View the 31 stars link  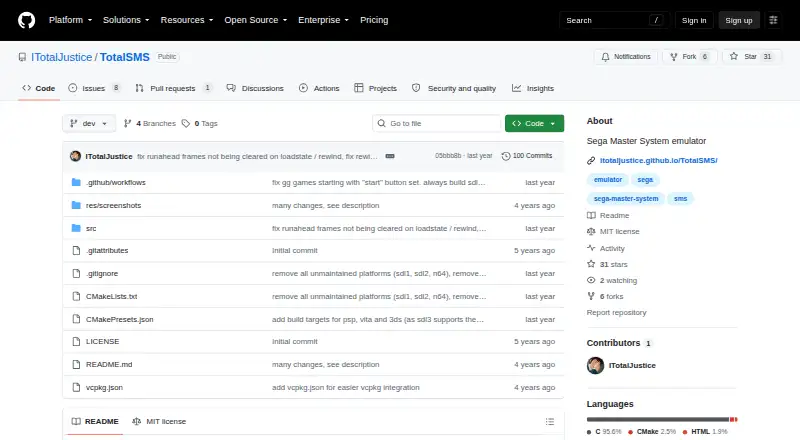tap(607, 264)
